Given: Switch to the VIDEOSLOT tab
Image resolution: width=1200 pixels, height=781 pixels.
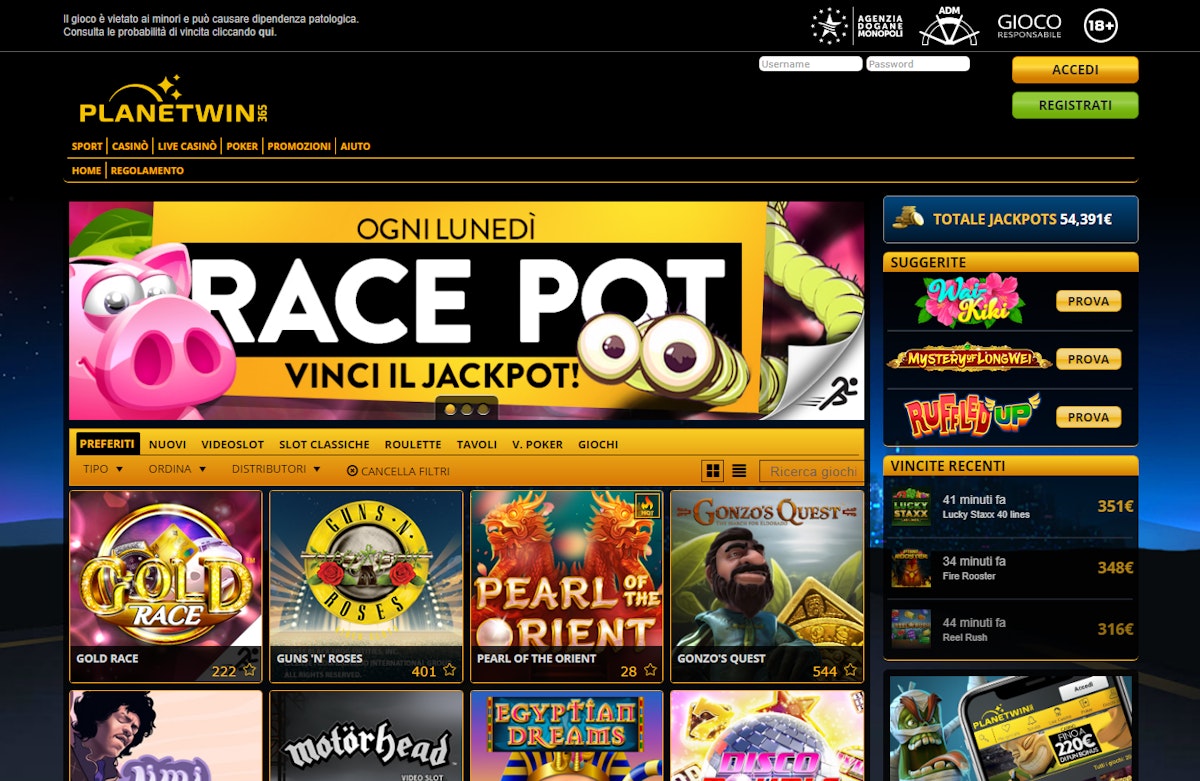Looking at the screenshot, I should (232, 444).
